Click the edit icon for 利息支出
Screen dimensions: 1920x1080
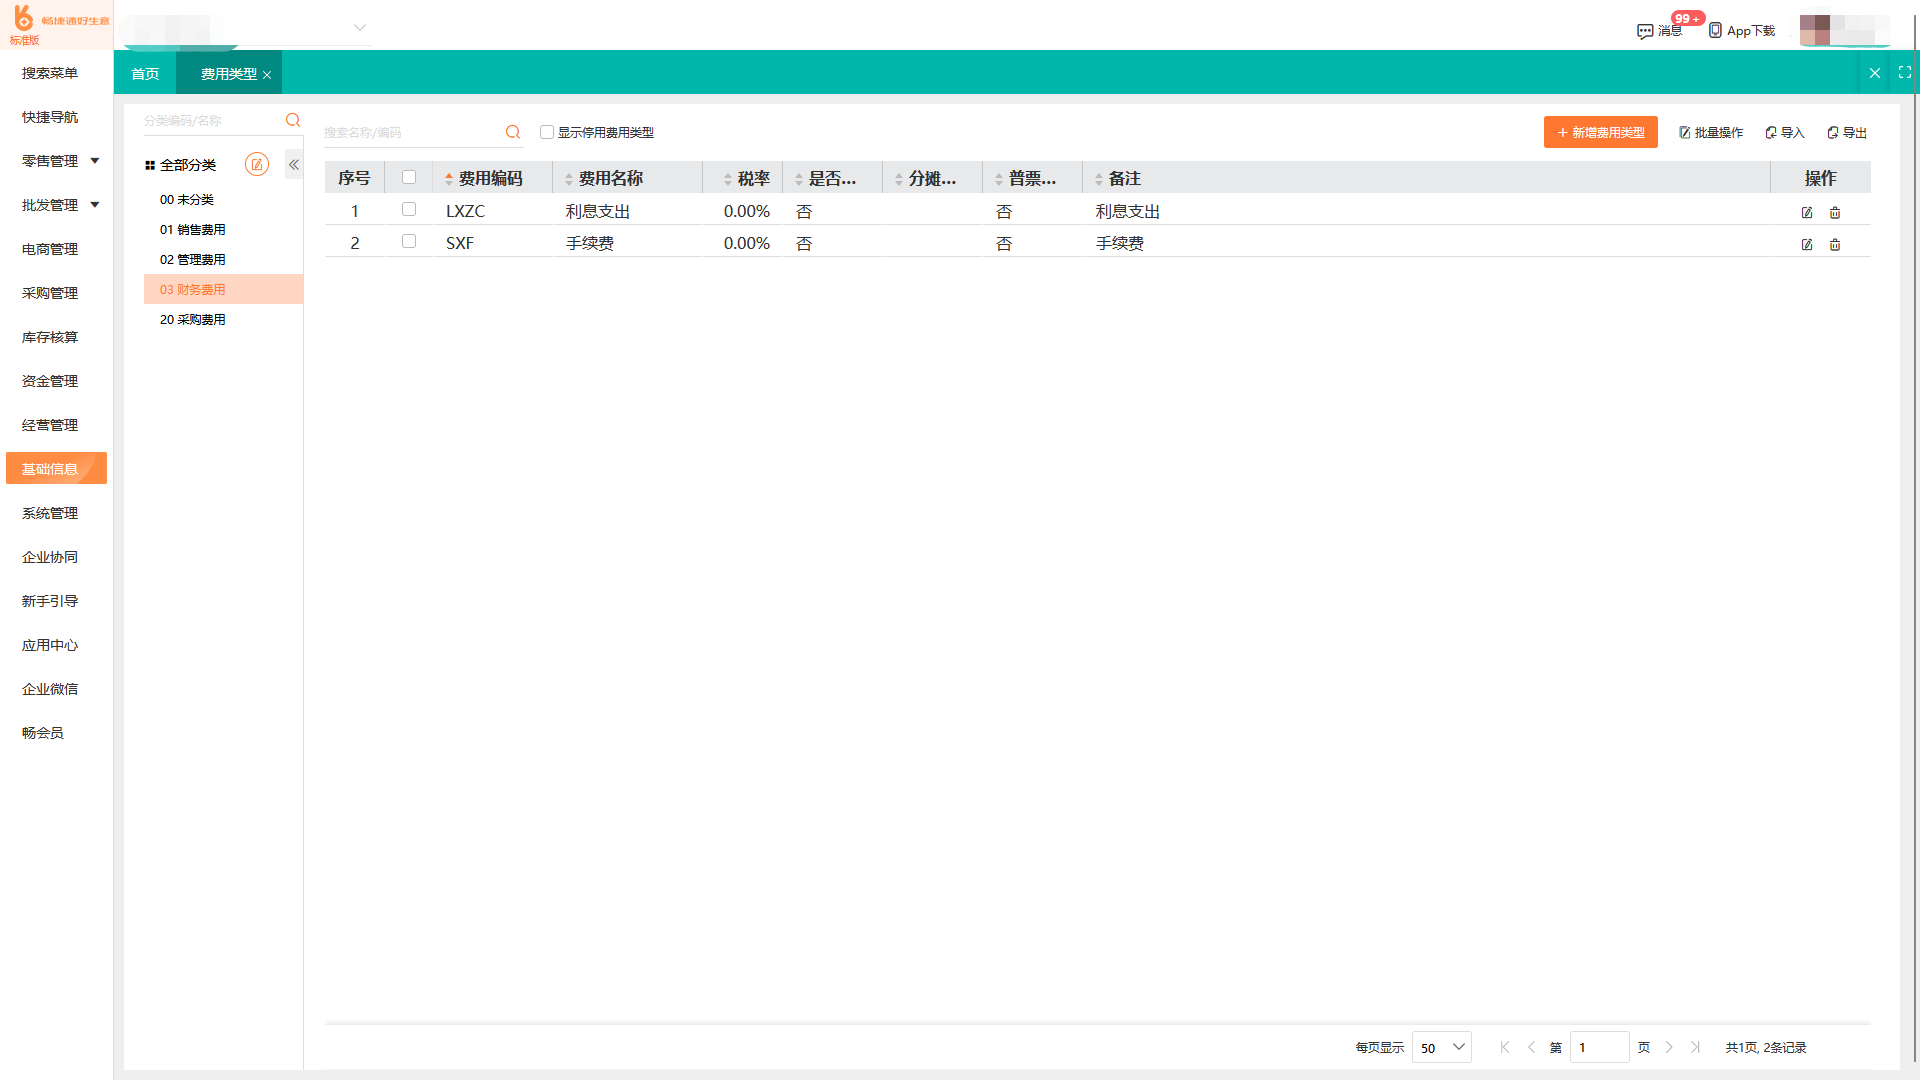[x=1807, y=212]
